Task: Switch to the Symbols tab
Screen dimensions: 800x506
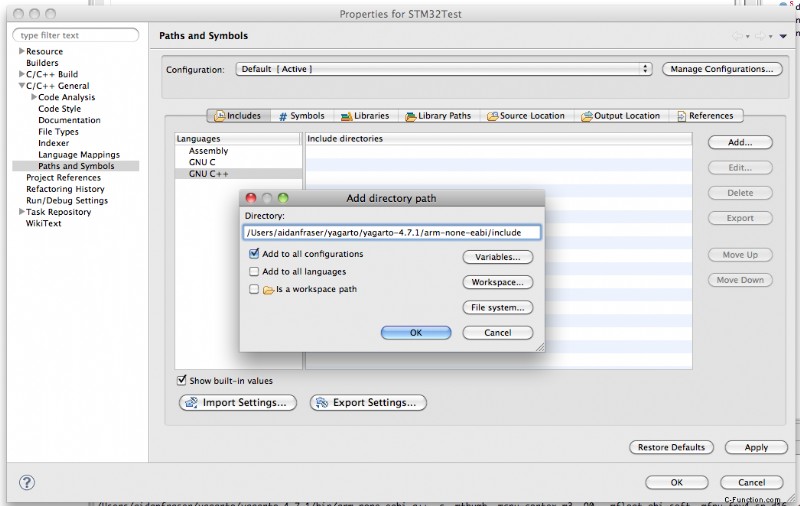Action: pyautogui.click(x=301, y=116)
